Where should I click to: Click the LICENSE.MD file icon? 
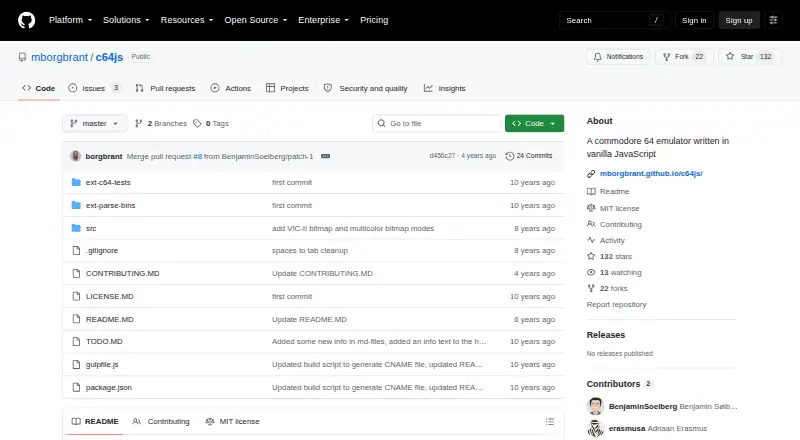point(76,297)
